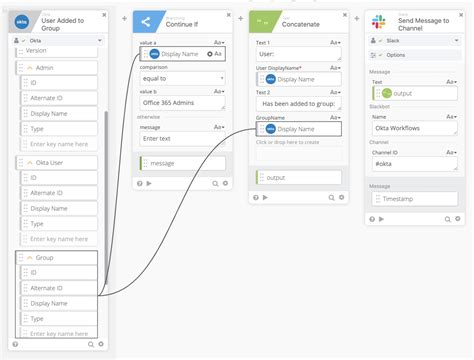
Task: Close the User Added to Group card
Action: [104, 15]
